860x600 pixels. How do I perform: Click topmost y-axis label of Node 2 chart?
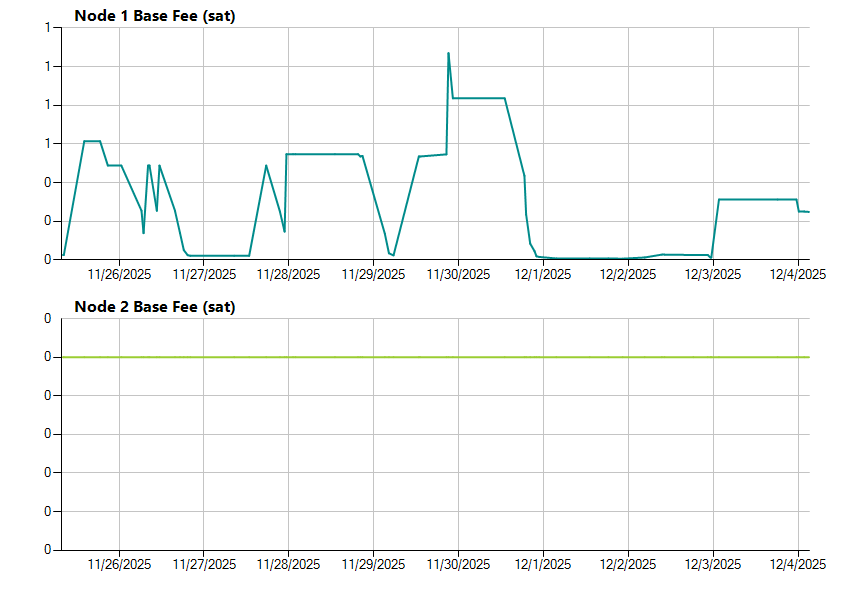[47, 319]
